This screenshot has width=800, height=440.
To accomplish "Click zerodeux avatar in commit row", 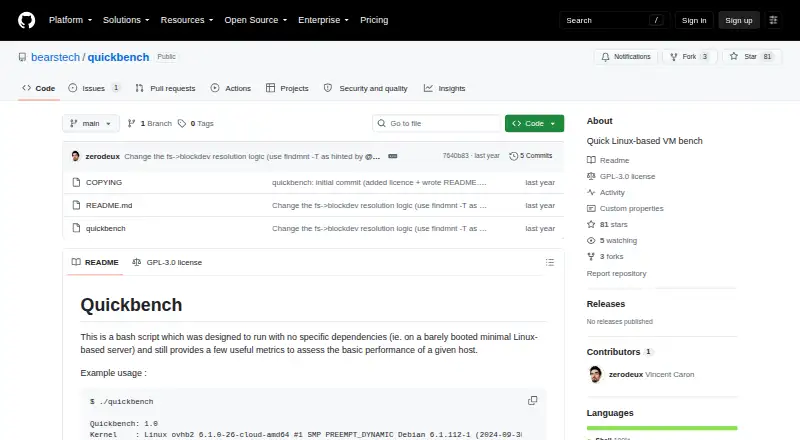I will point(76,156).
